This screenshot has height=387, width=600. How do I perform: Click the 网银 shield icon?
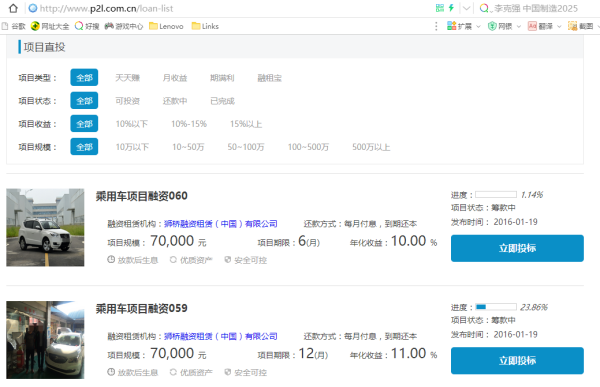tap(492, 26)
